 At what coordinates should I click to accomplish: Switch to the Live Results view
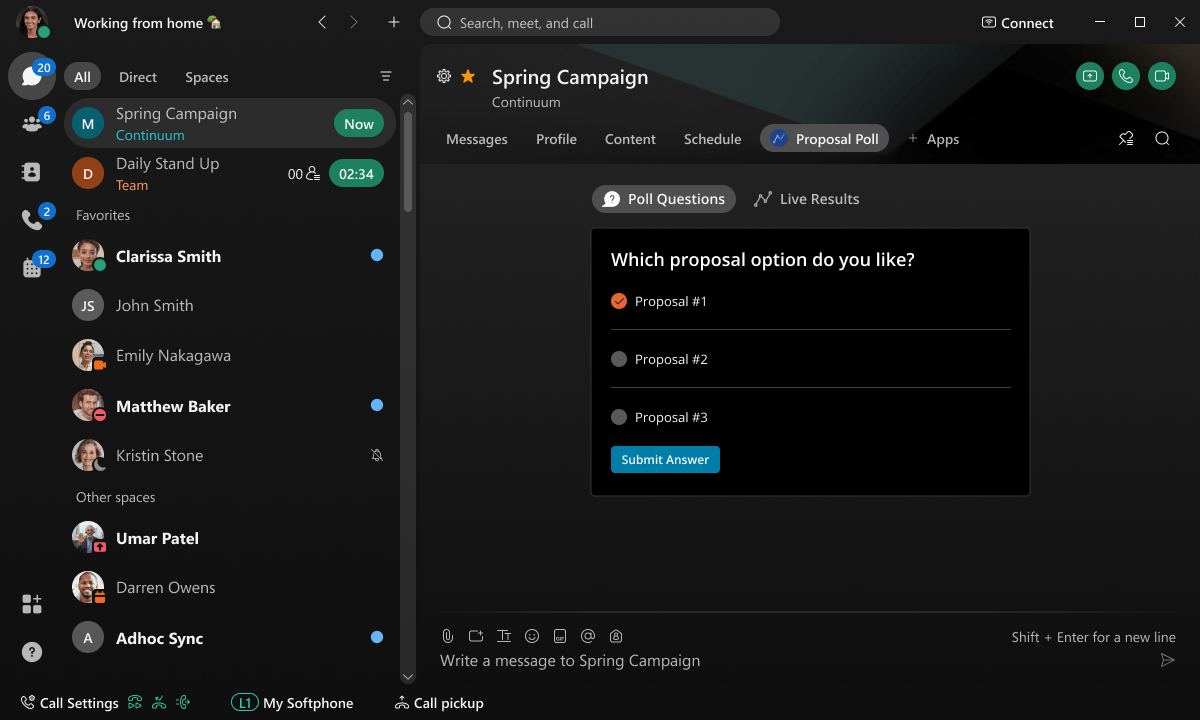pos(806,199)
